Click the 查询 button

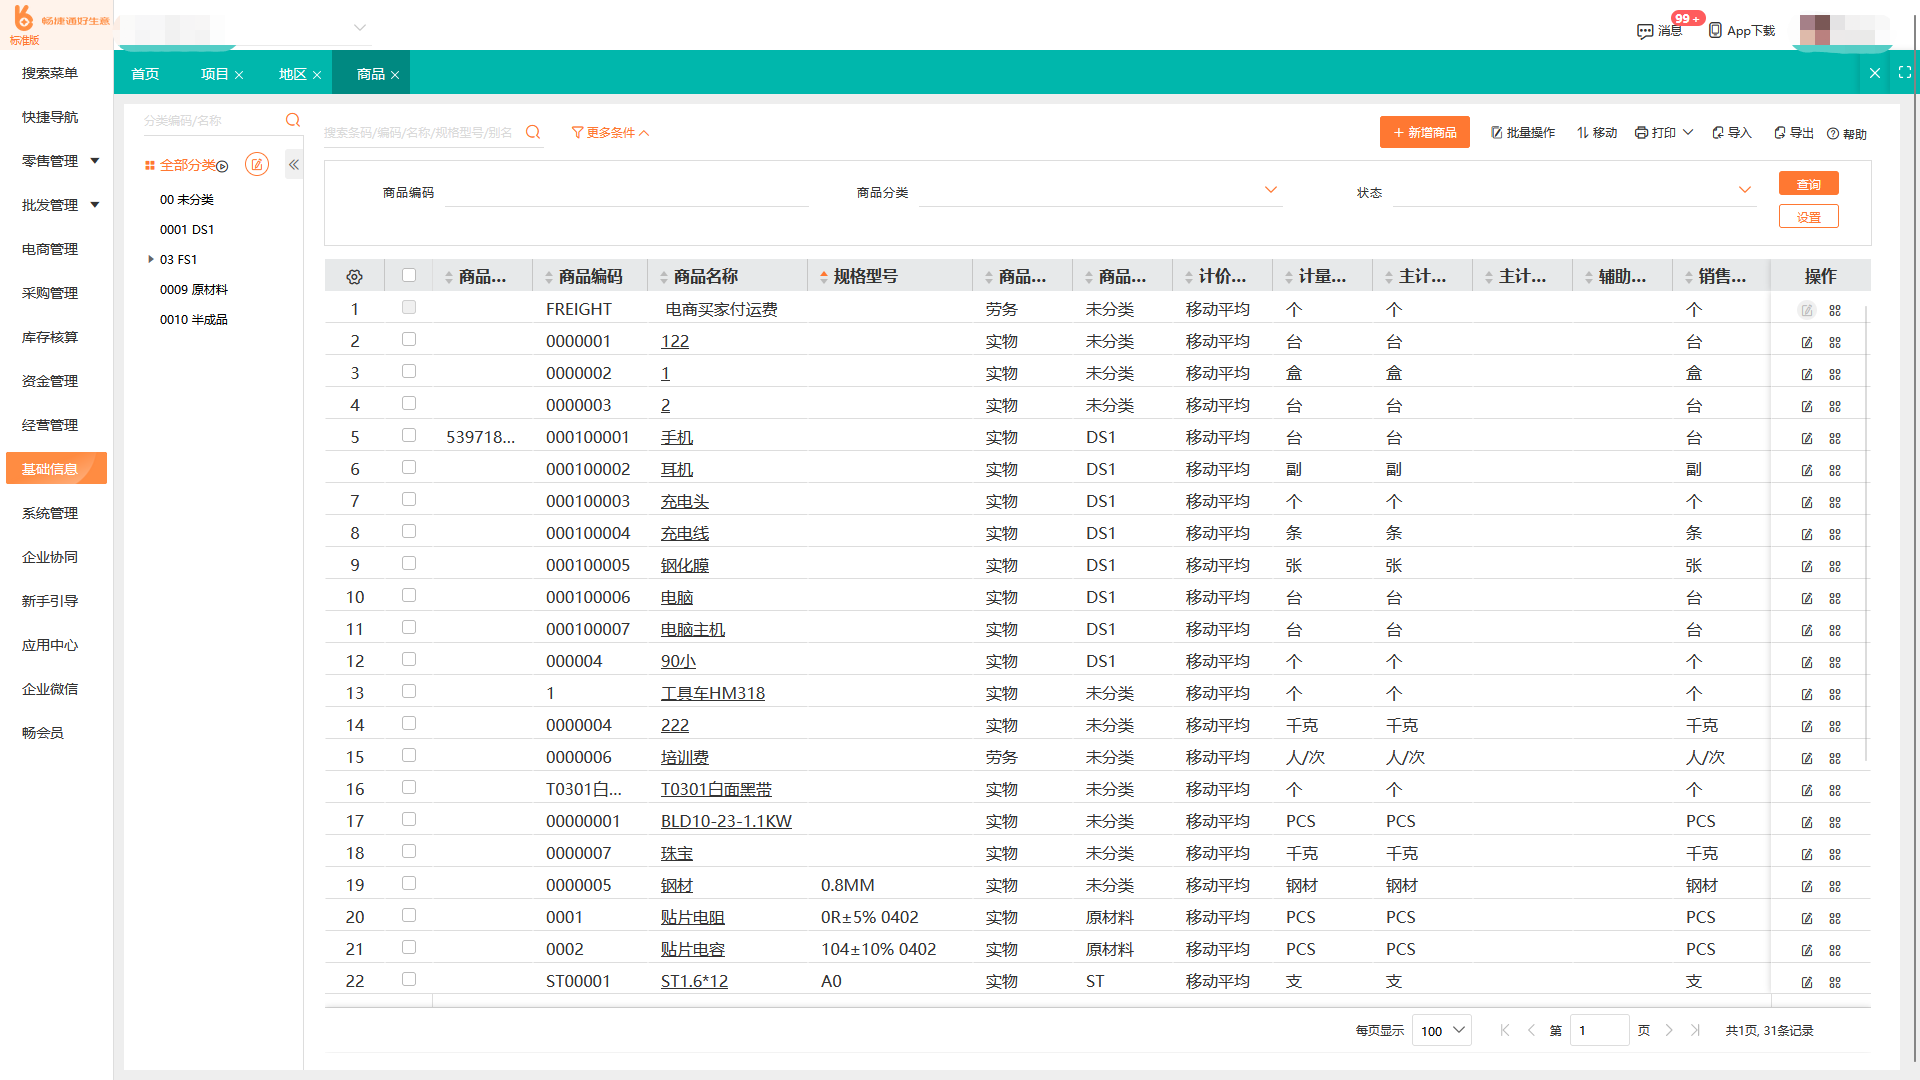coord(1808,183)
